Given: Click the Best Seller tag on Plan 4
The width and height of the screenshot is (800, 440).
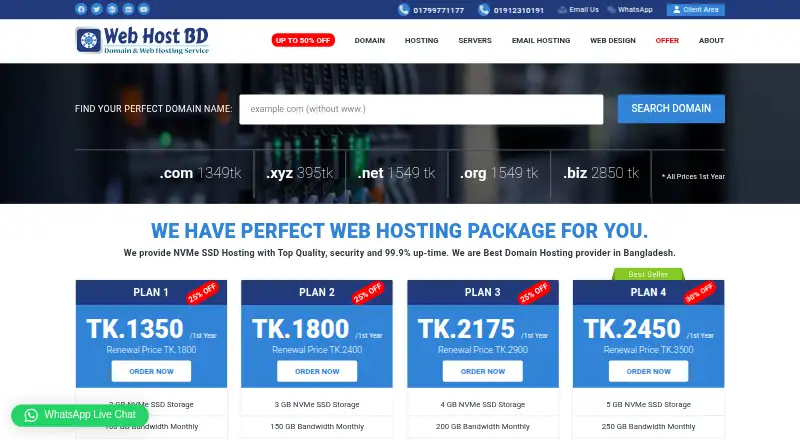Looking at the screenshot, I should (648, 275).
